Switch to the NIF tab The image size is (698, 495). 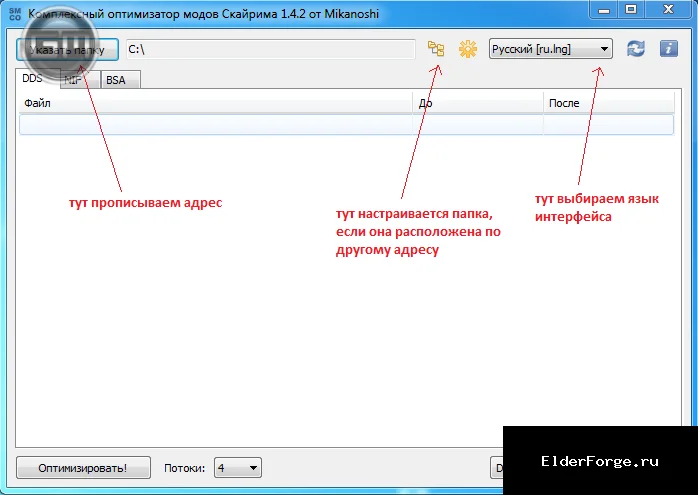tap(74, 80)
